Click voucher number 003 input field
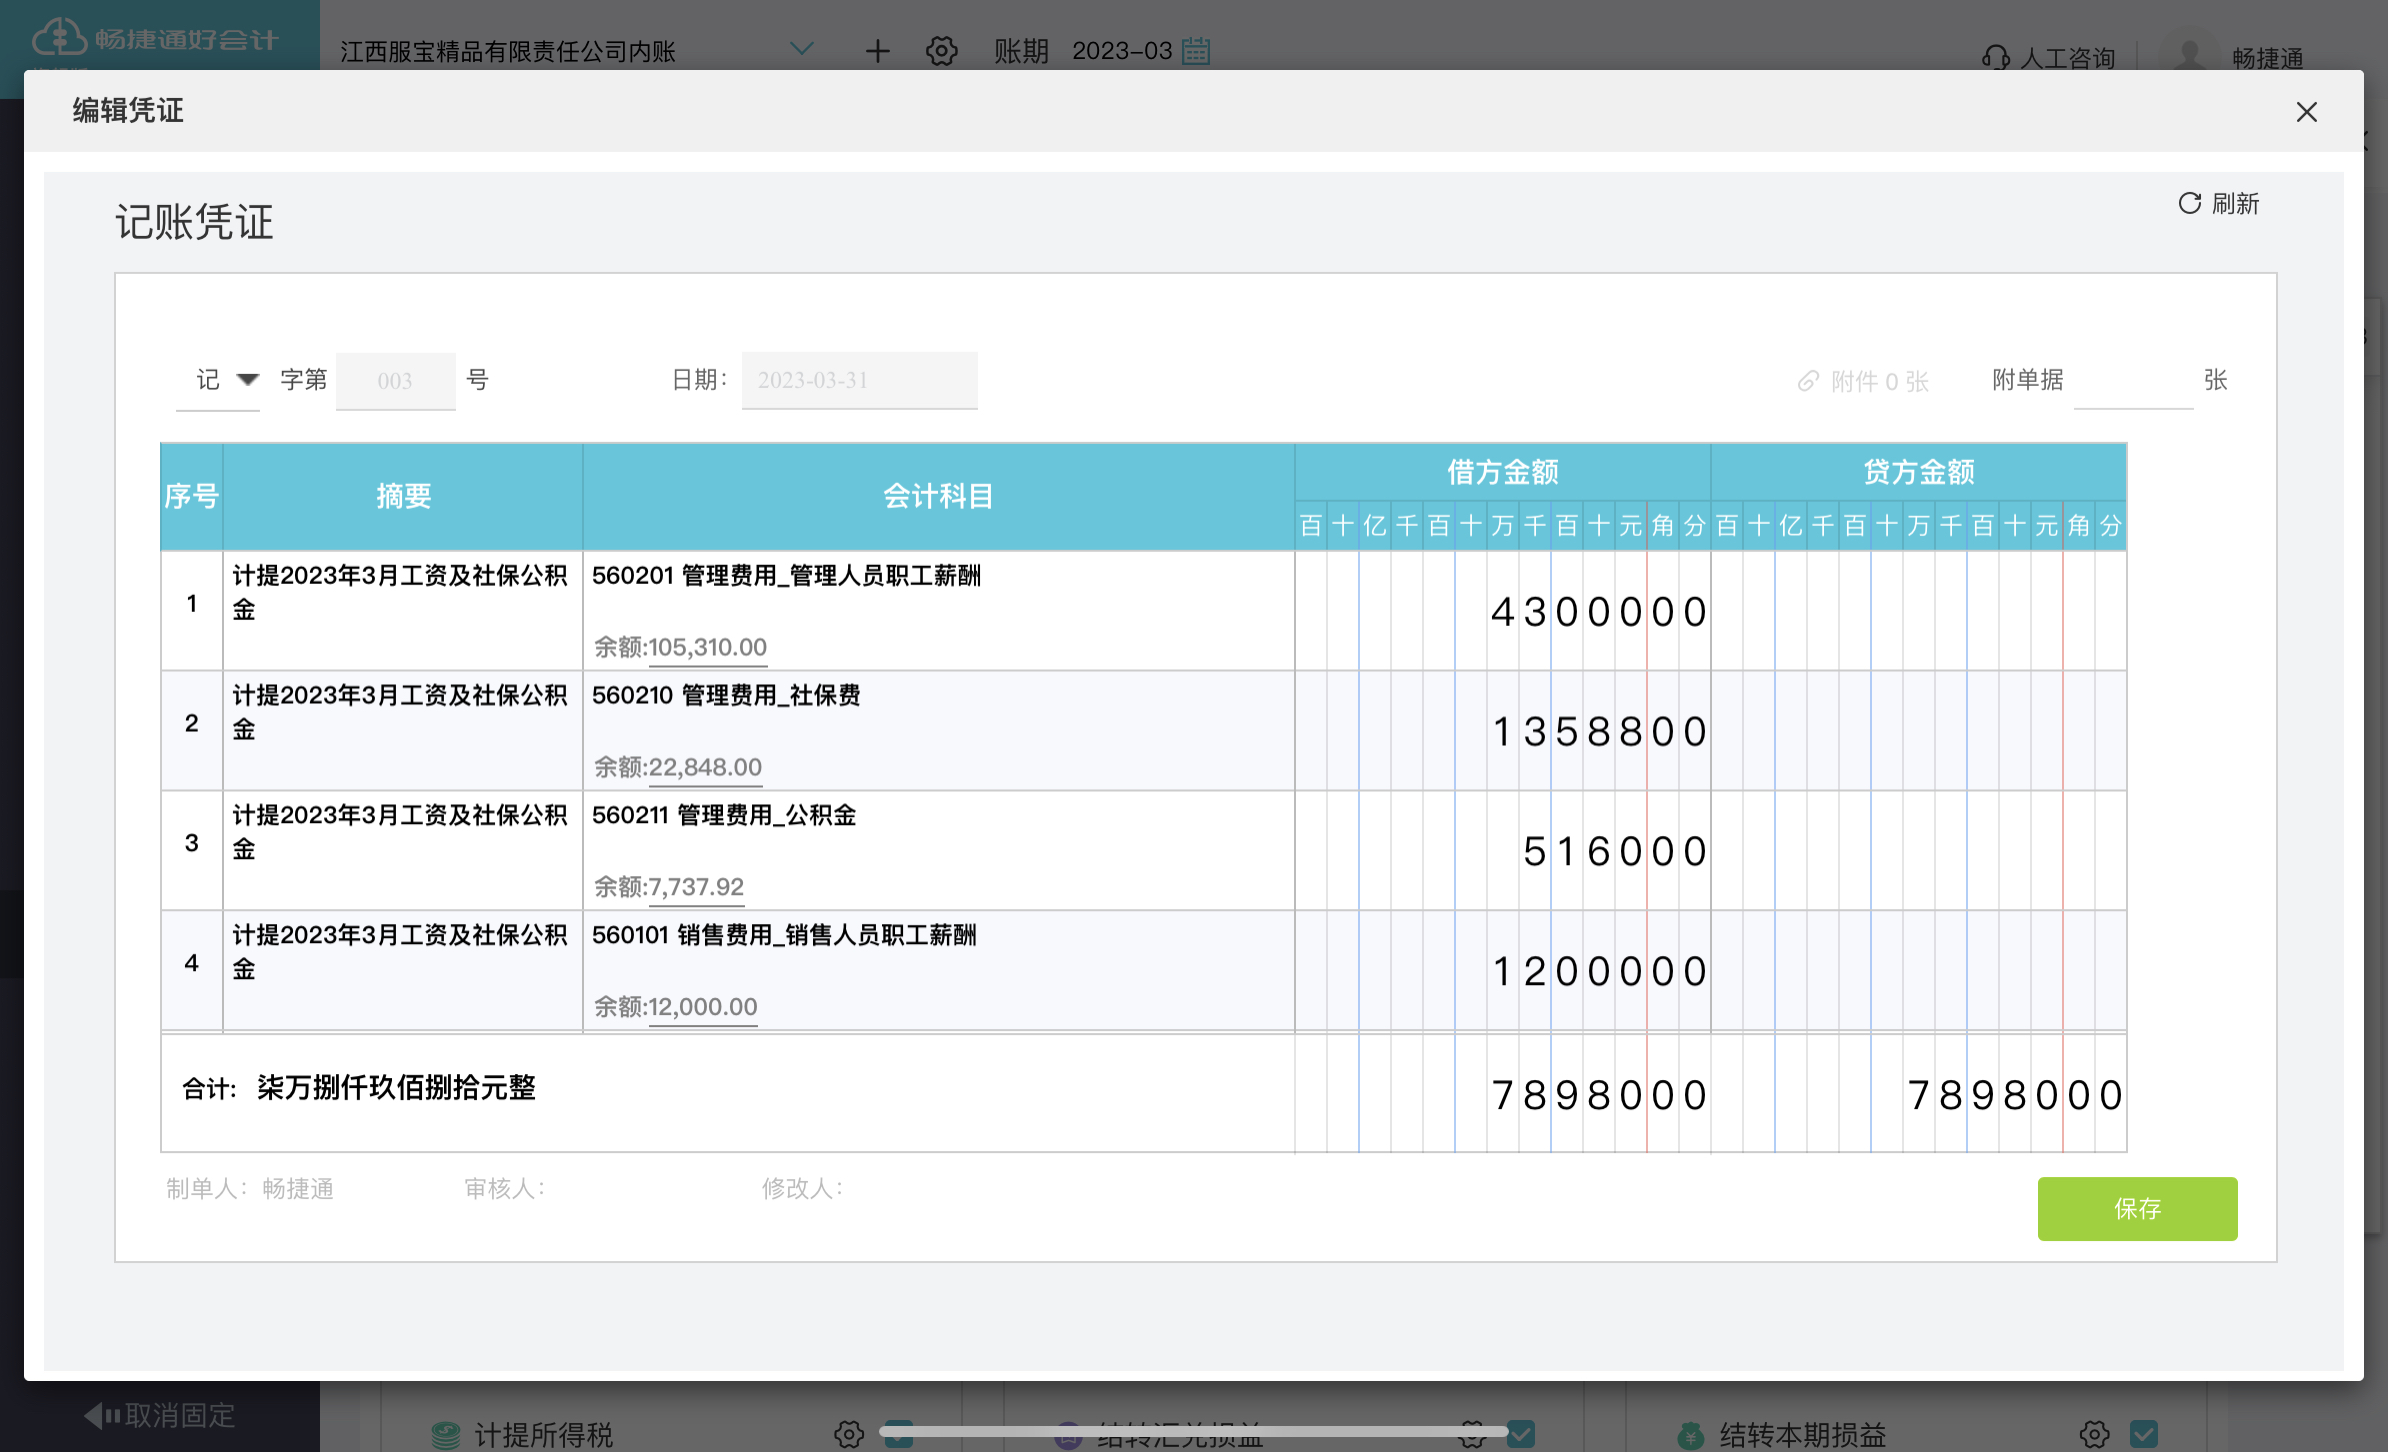 (396, 379)
